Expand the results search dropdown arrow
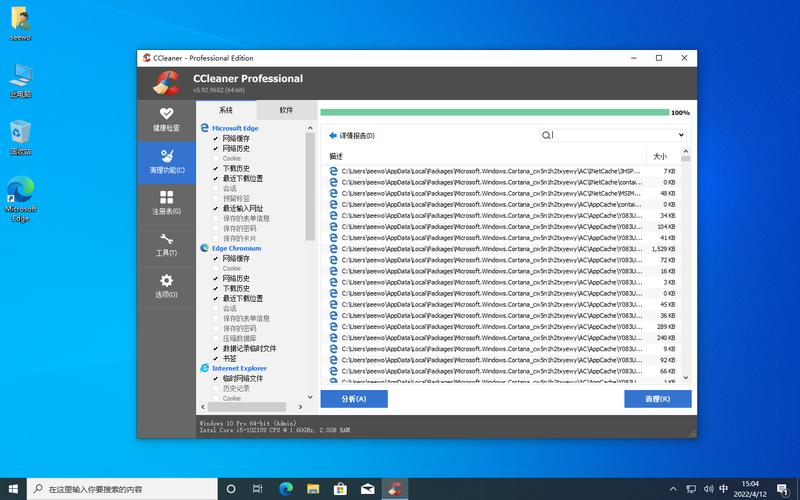 [681, 135]
